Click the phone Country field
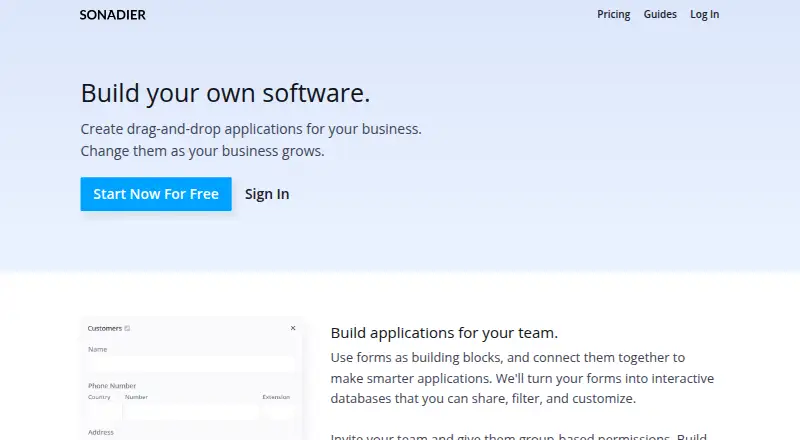Image resolution: width=800 pixels, height=440 pixels. pos(105,411)
